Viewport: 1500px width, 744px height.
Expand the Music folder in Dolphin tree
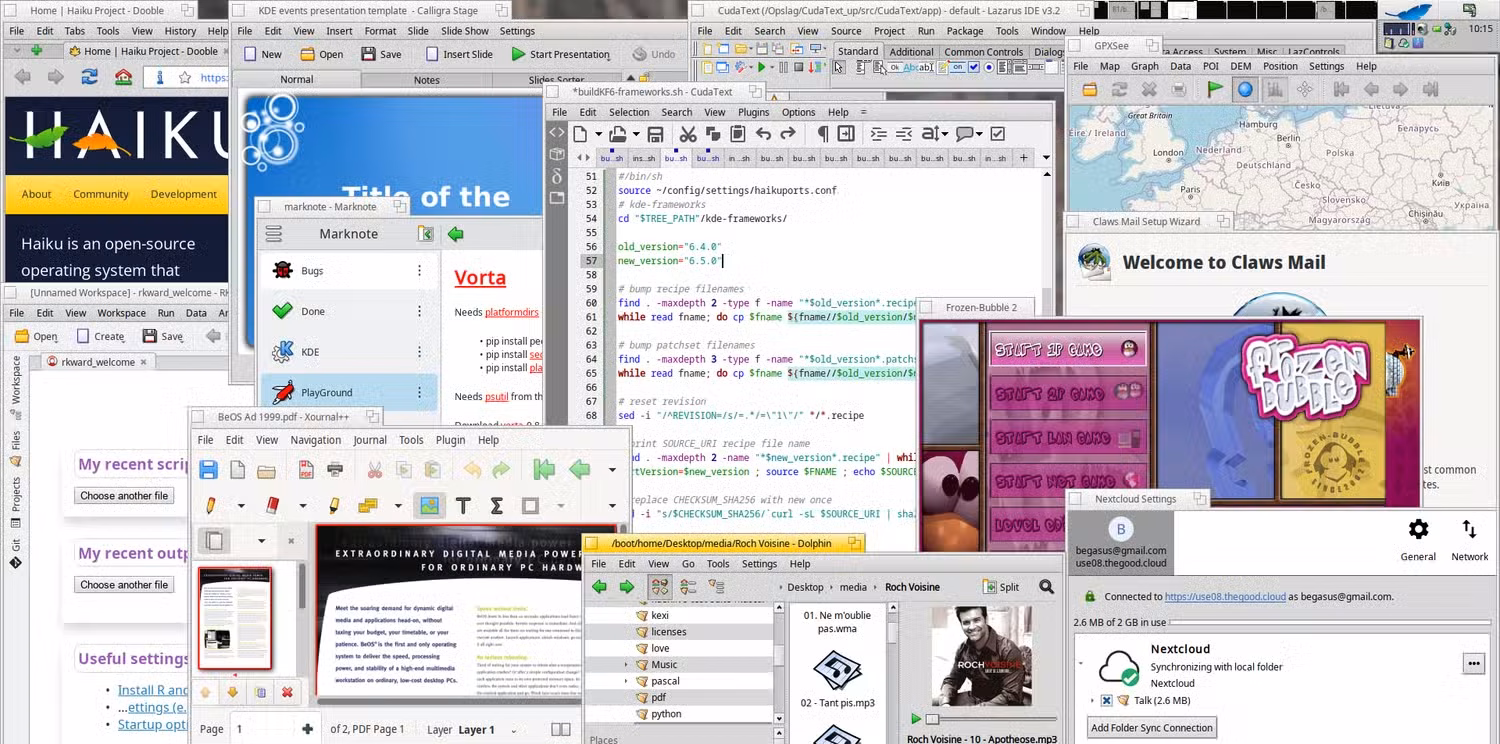625,665
